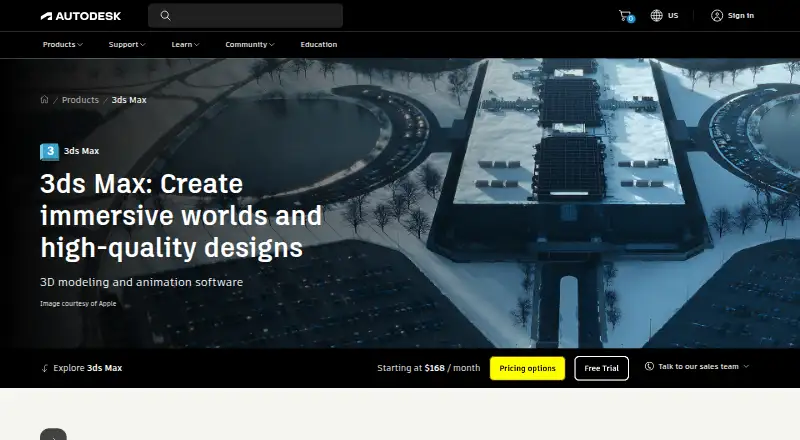
Task: Click the Explore arrow icon
Action: [45, 368]
